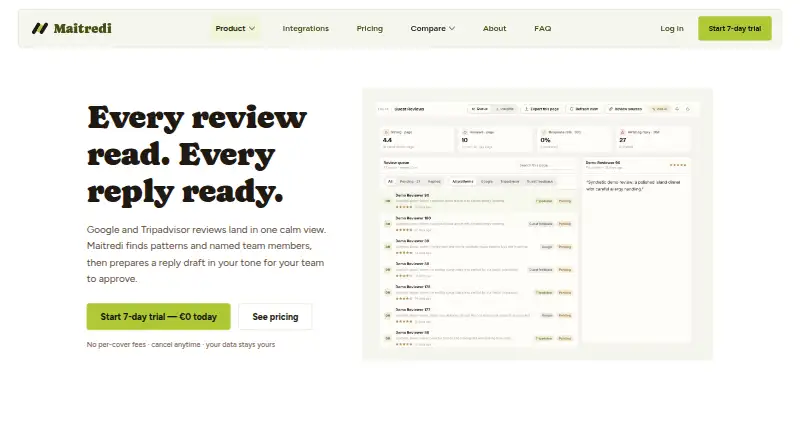Click the "Synthetic demo review" quote text
The height and width of the screenshot is (440, 800).
633,185
